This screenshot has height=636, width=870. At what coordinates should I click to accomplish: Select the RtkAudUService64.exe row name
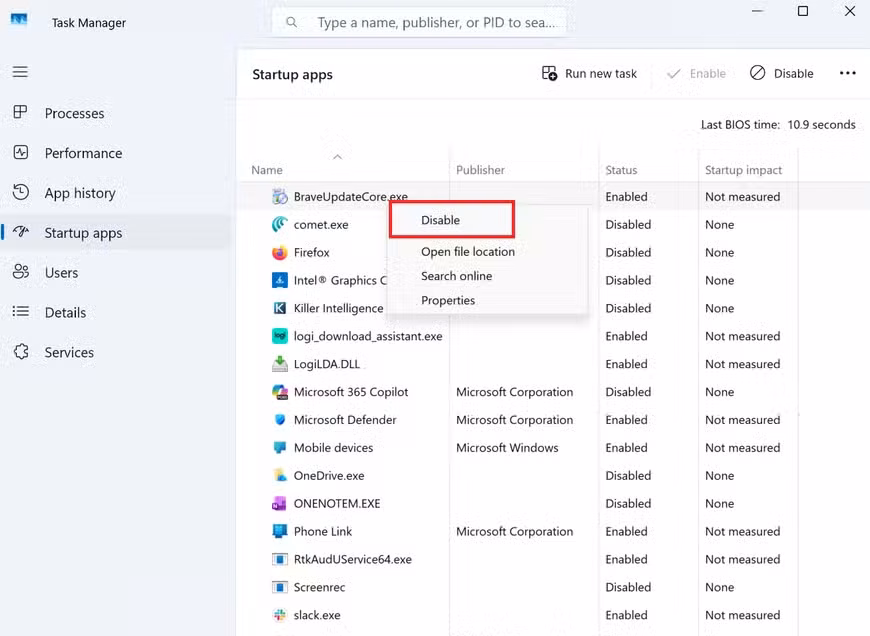pos(353,559)
